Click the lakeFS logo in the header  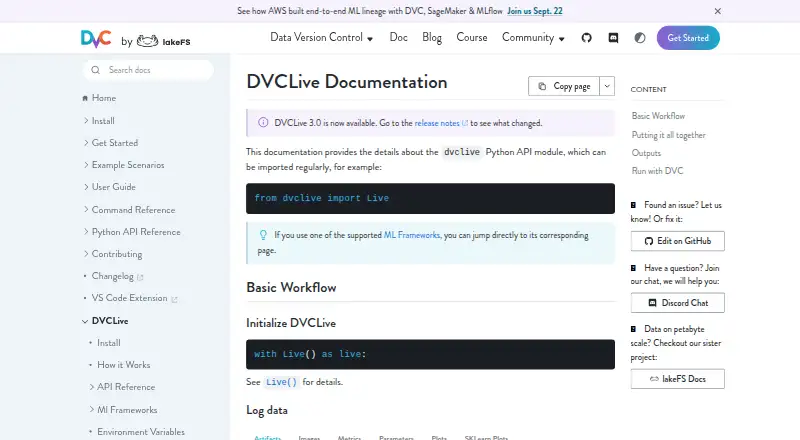163,41
